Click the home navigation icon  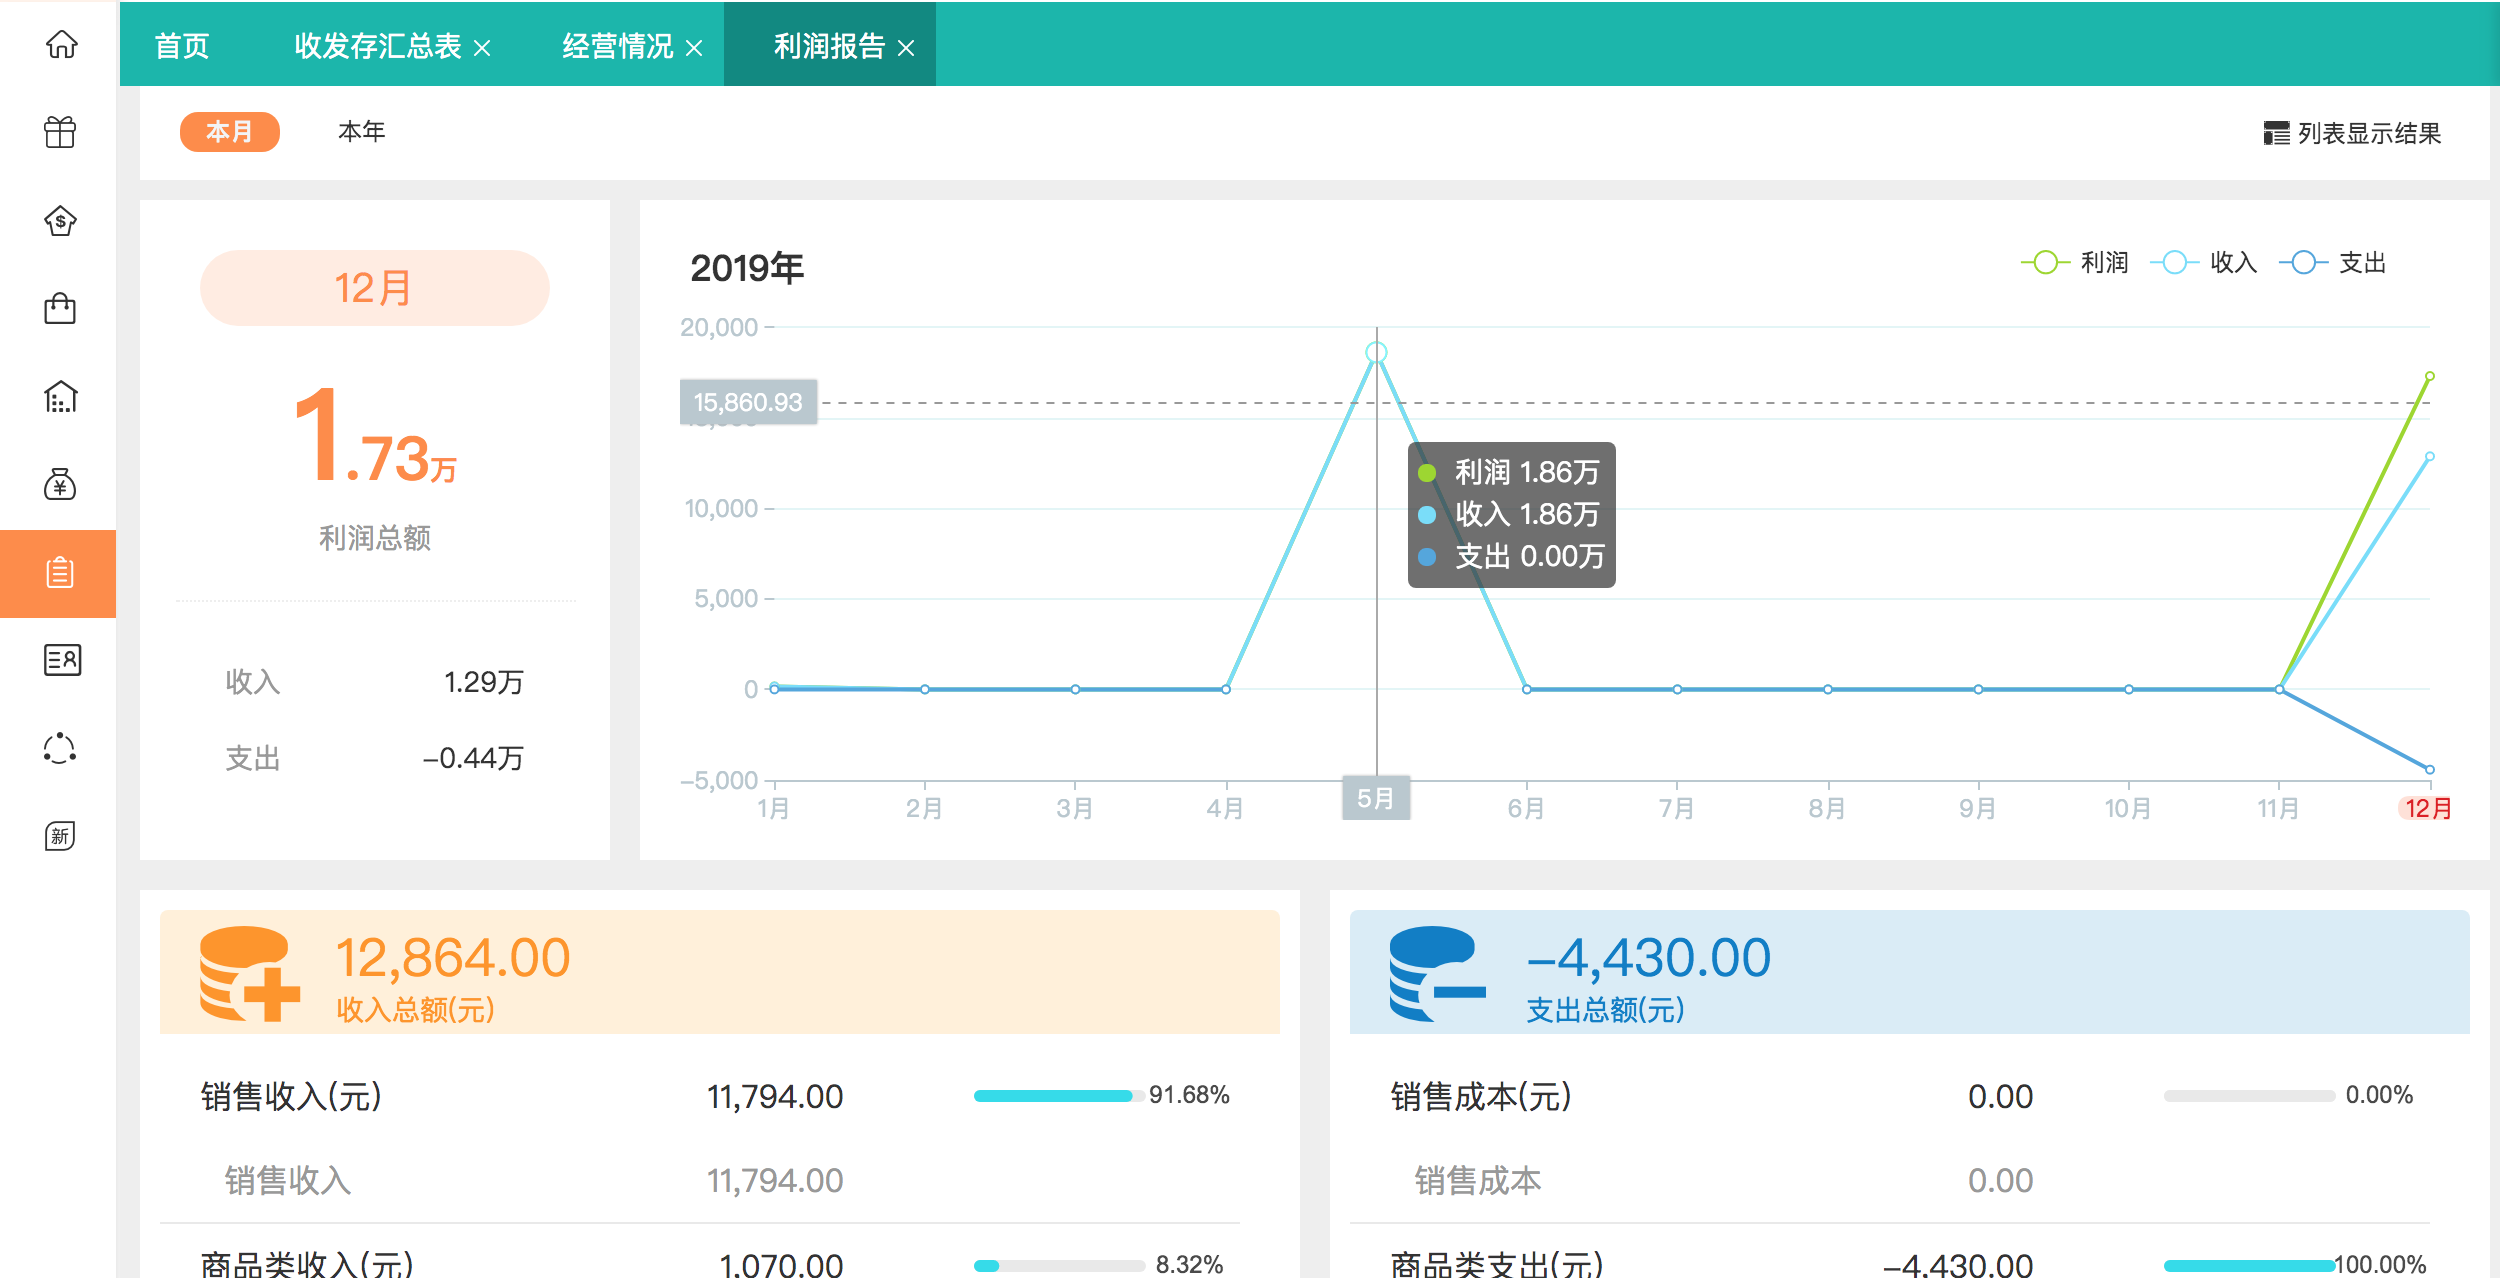coord(60,44)
